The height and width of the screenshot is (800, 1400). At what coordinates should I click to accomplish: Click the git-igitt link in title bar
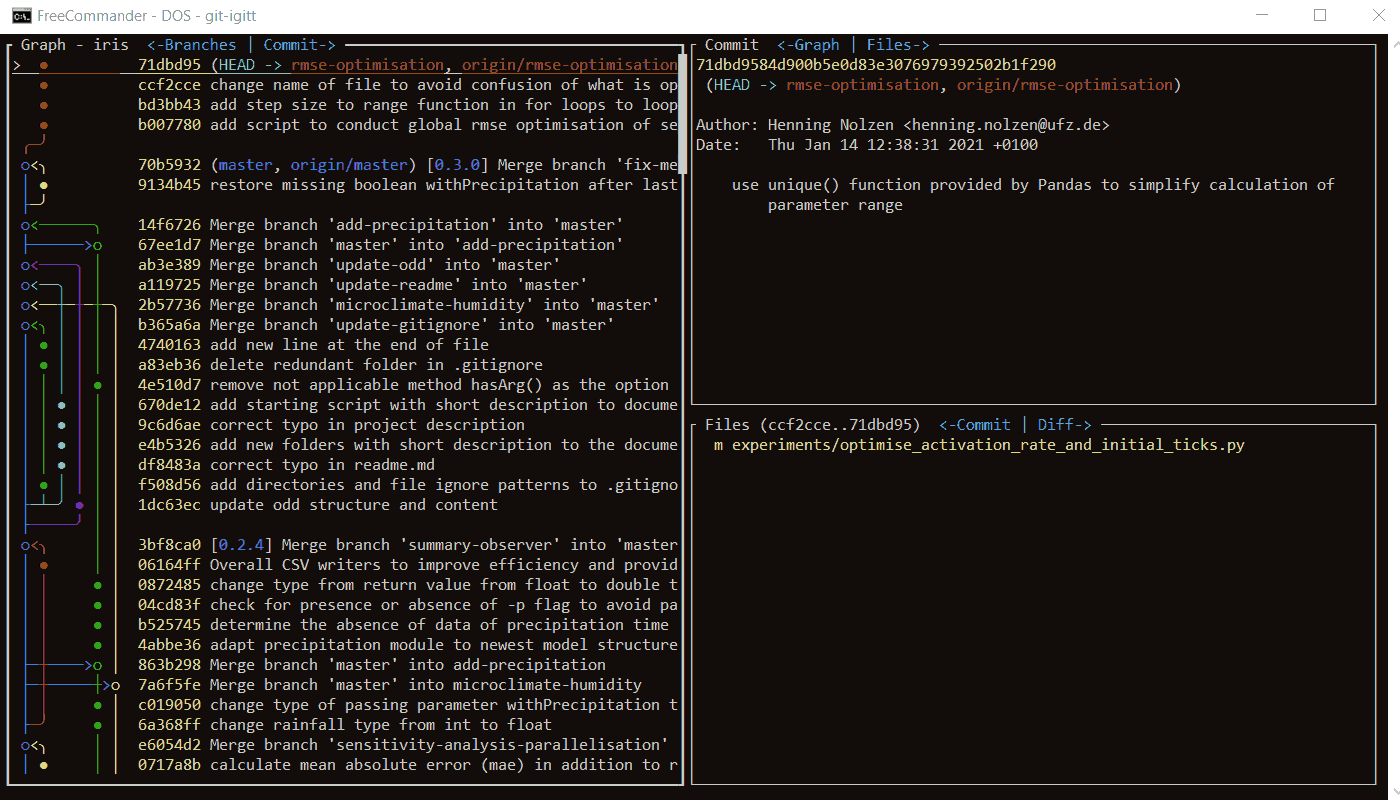[x=230, y=15]
